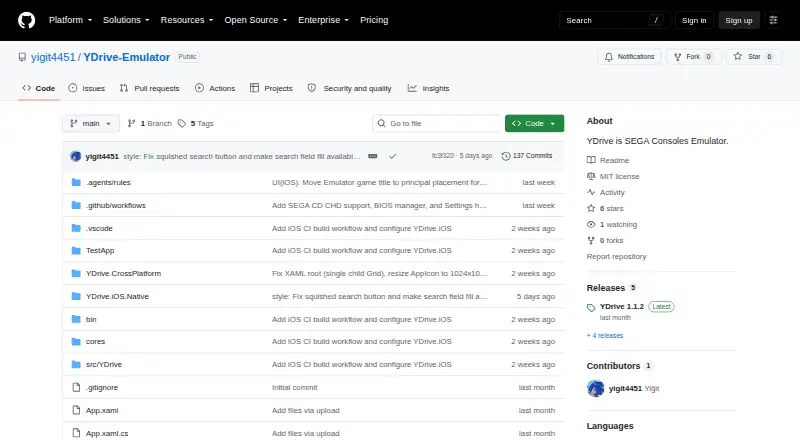This screenshot has height=440, width=800.
Task: Focus the Go to file input
Action: pyautogui.click(x=437, y=124)
